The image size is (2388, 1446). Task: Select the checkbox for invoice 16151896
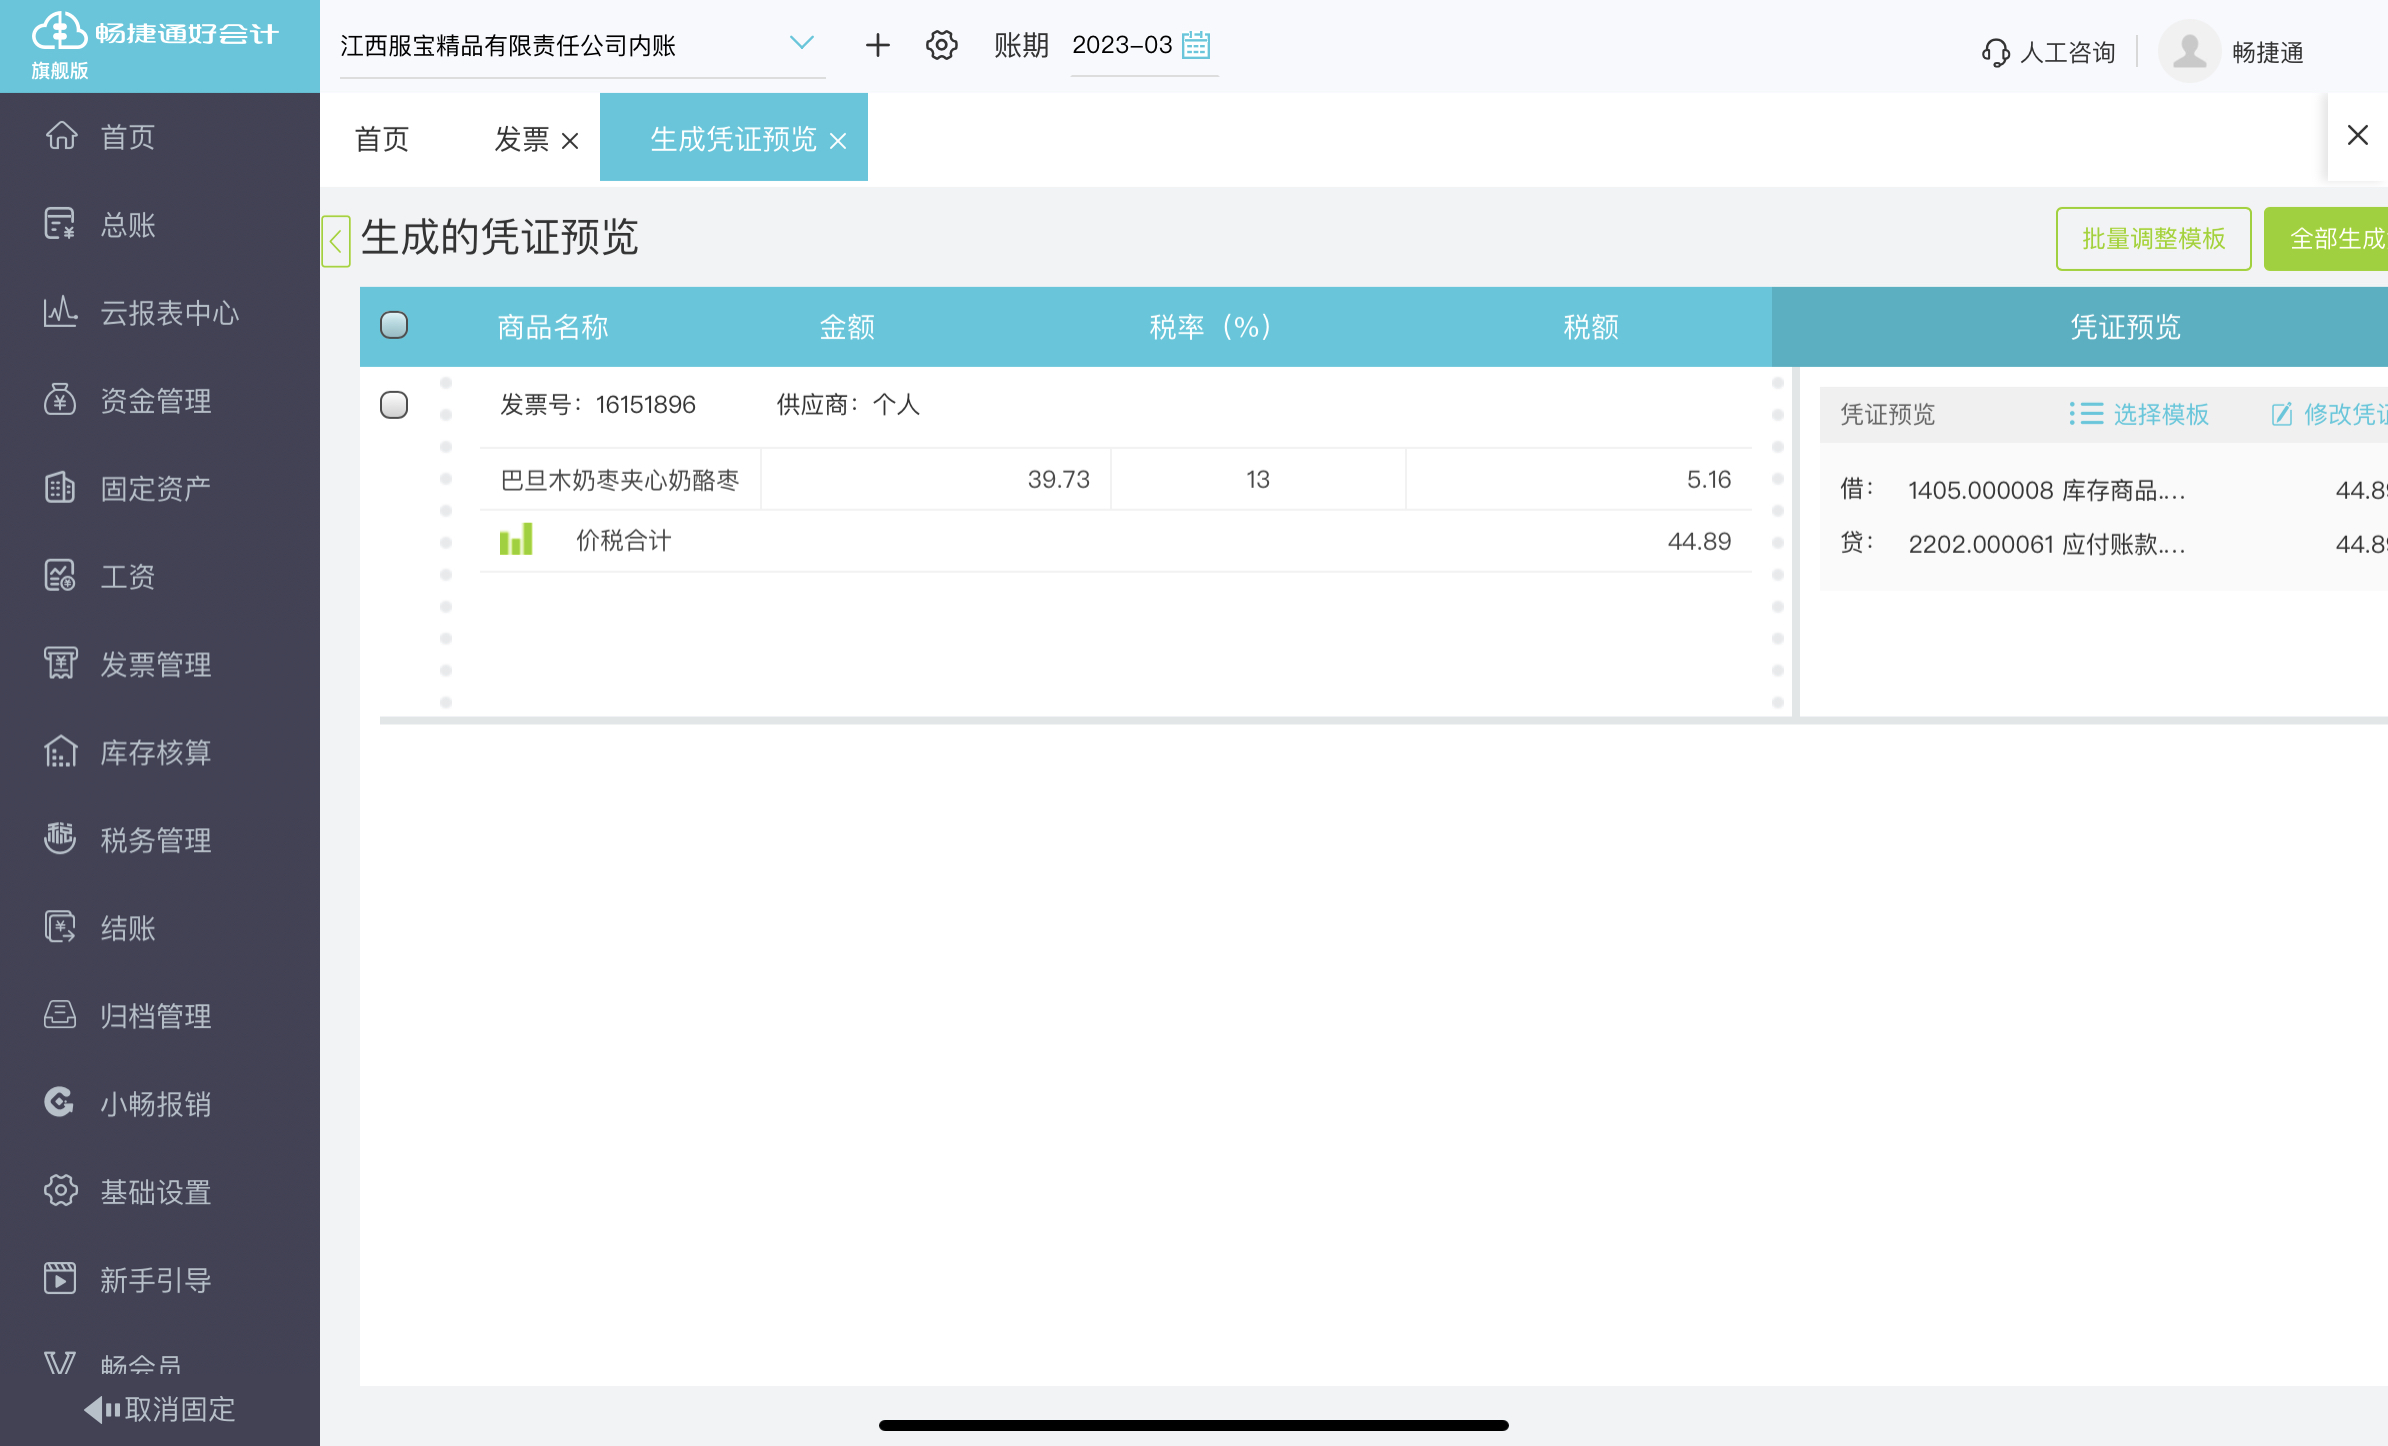pos(396,404)
